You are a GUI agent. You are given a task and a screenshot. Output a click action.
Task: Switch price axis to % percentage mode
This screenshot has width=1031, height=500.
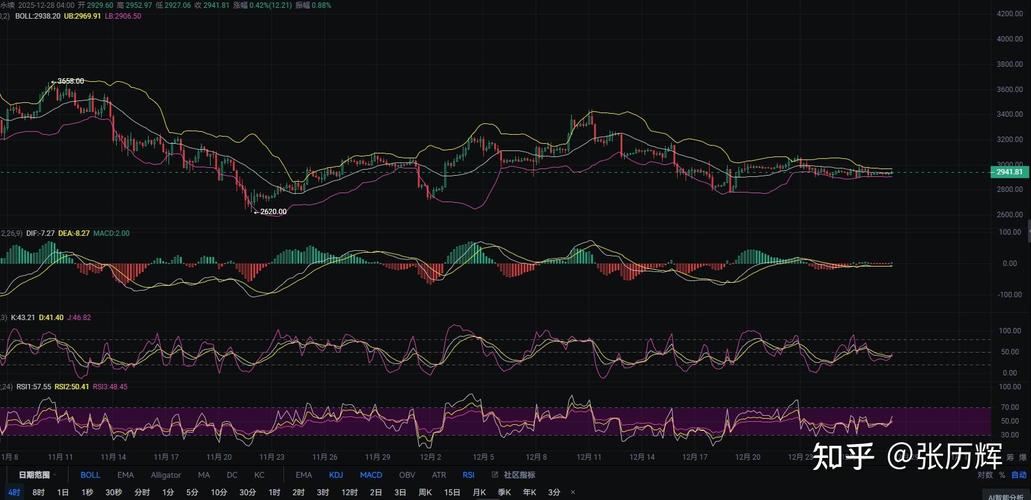pos(1001,475)
